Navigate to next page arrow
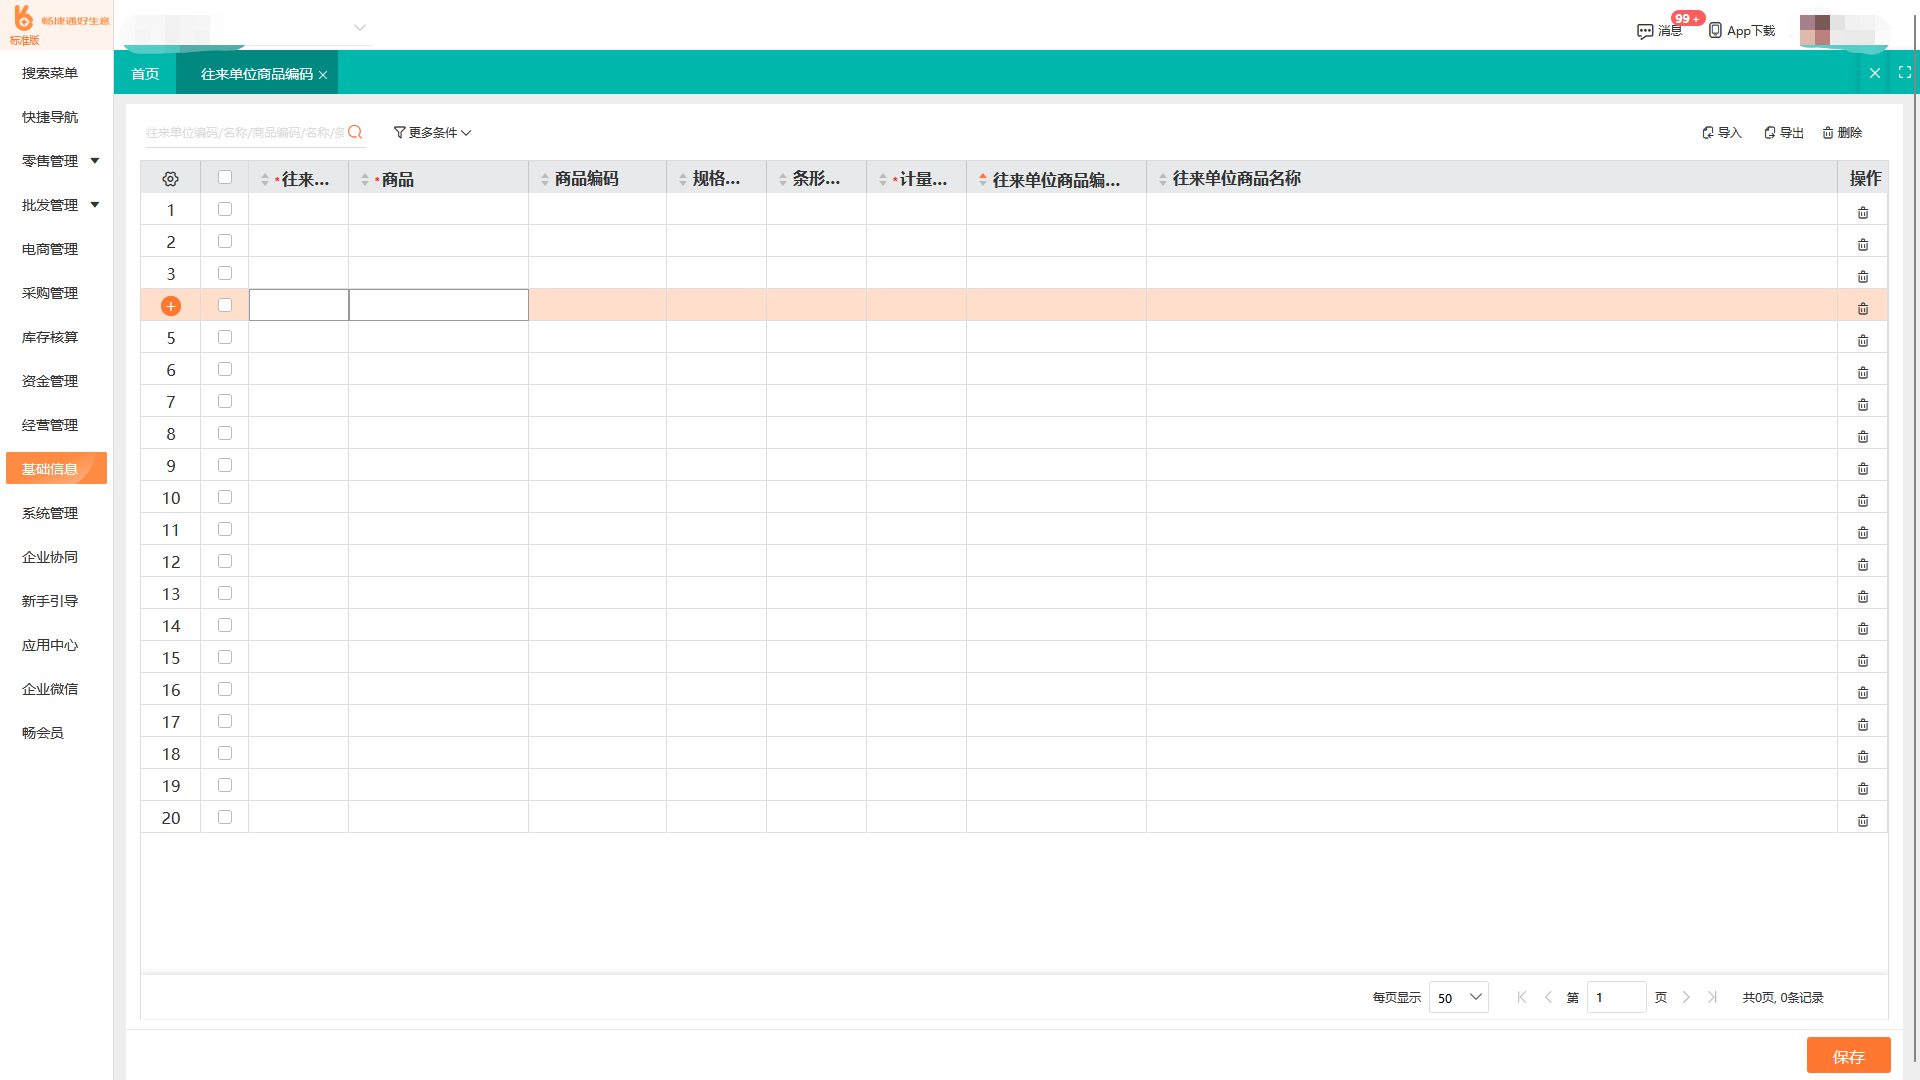1920x1080 pixels. point(1687,997)
